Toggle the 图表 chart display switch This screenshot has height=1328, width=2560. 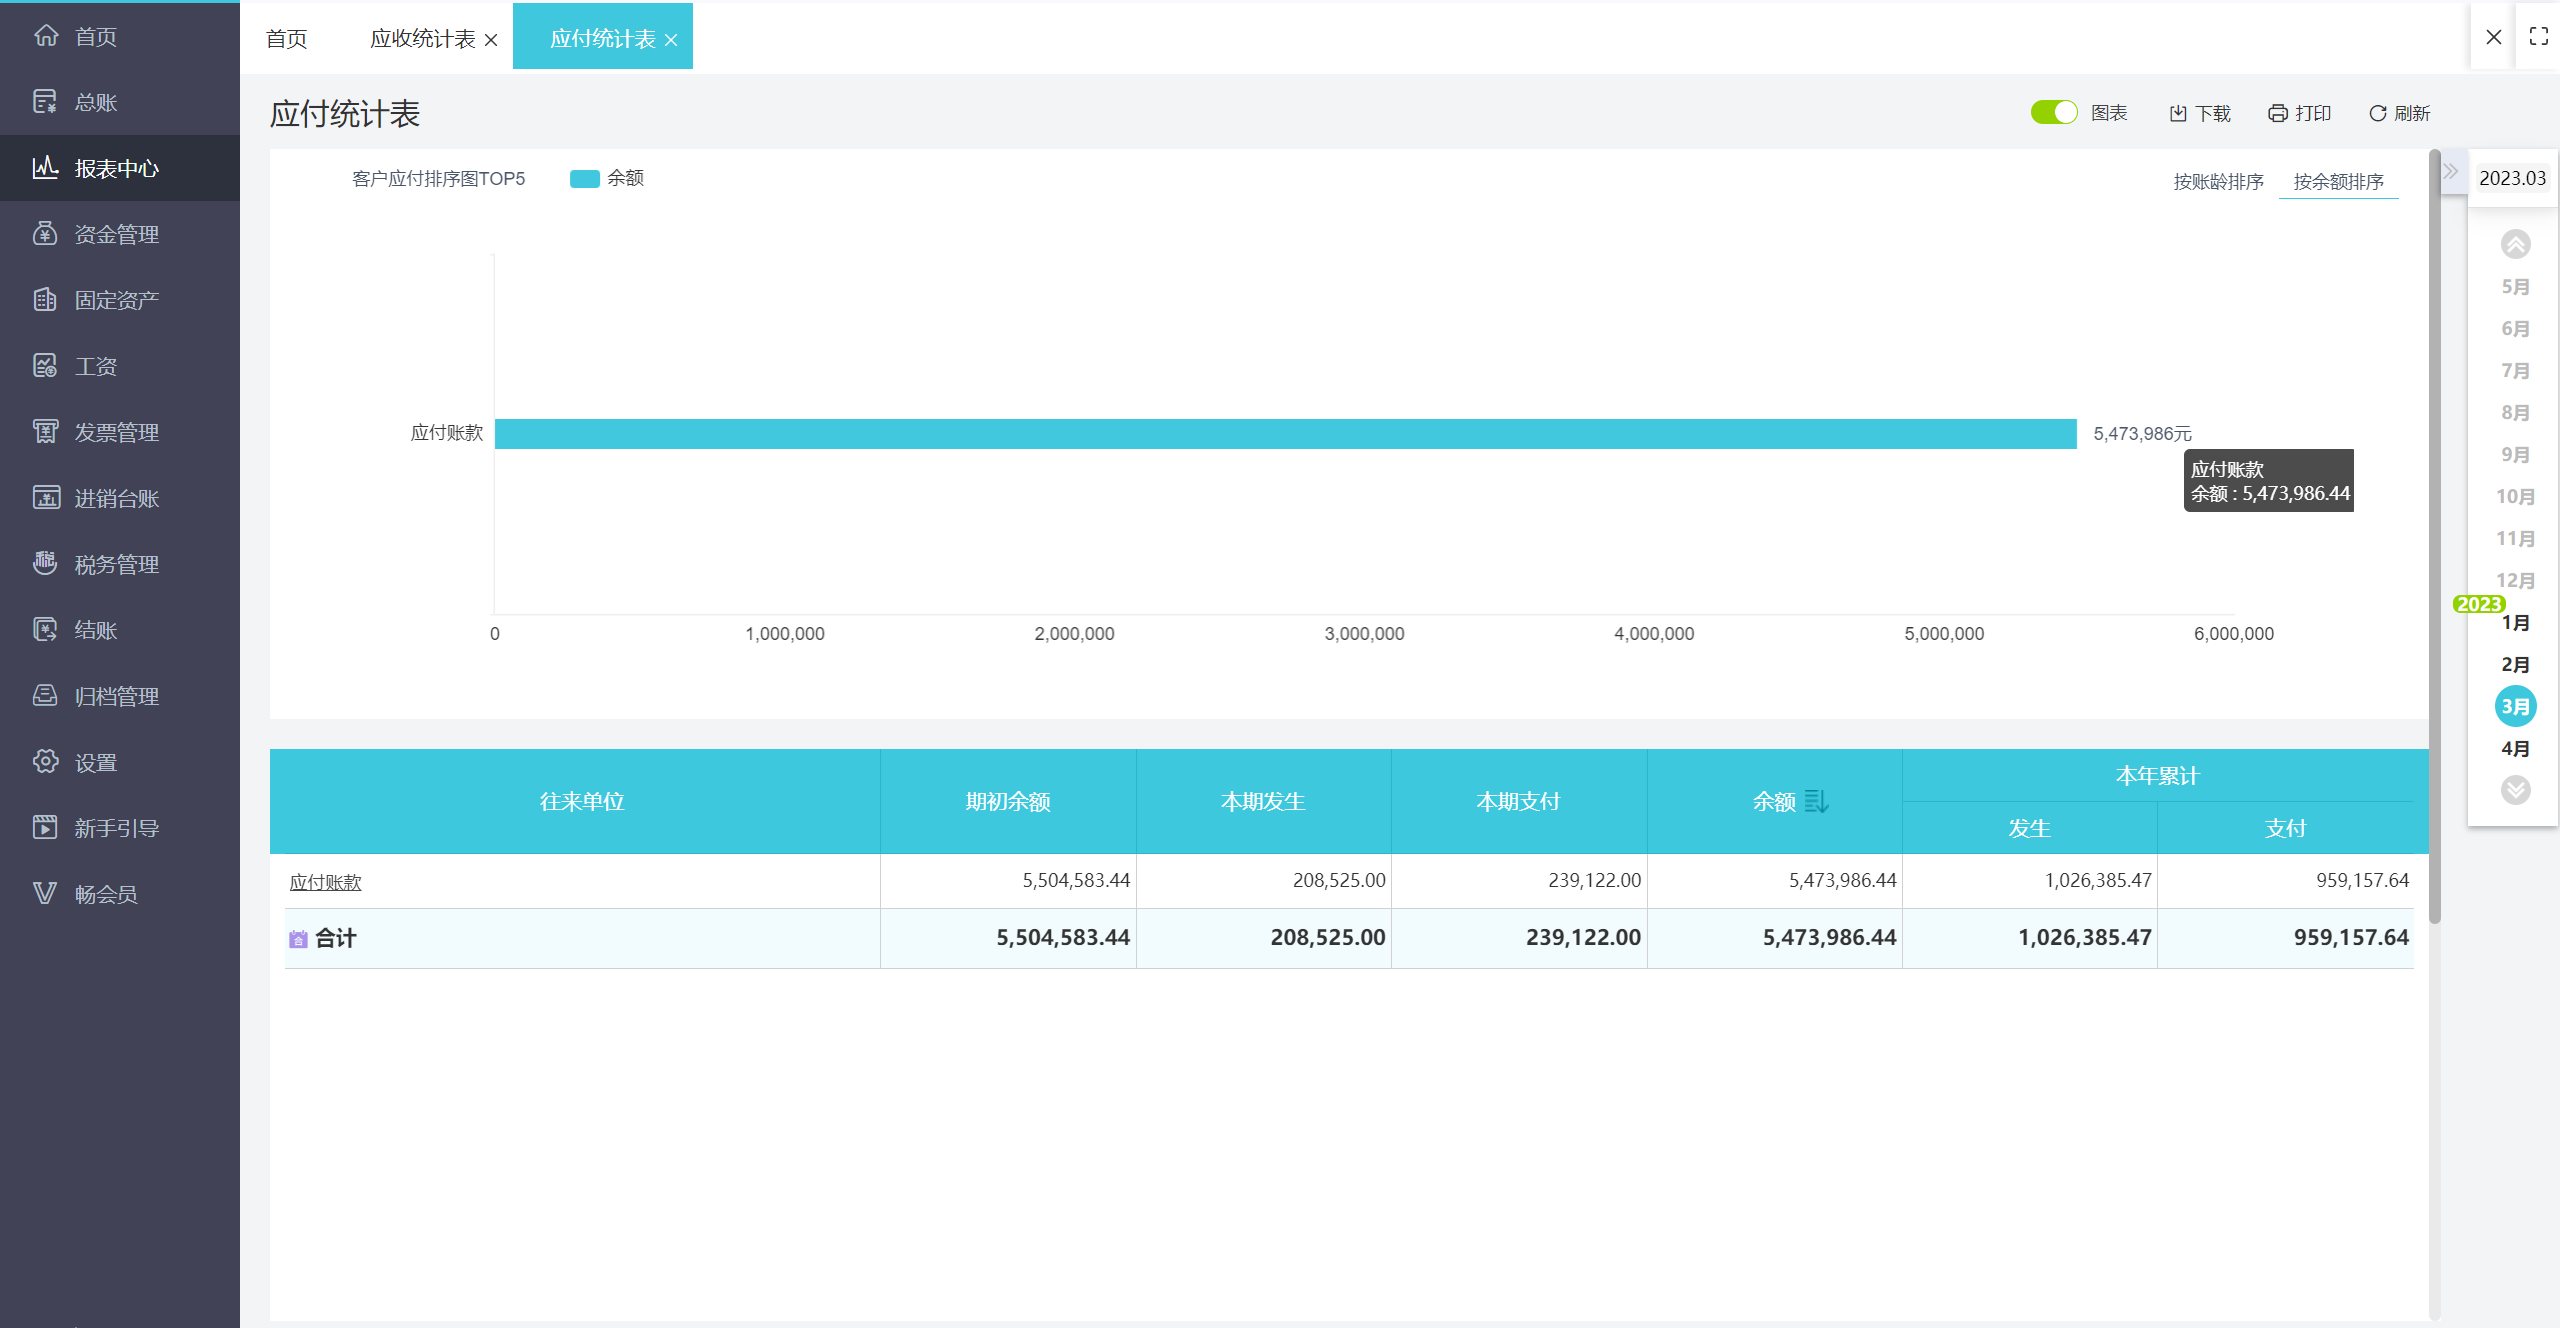click(x=2054, y=113)
